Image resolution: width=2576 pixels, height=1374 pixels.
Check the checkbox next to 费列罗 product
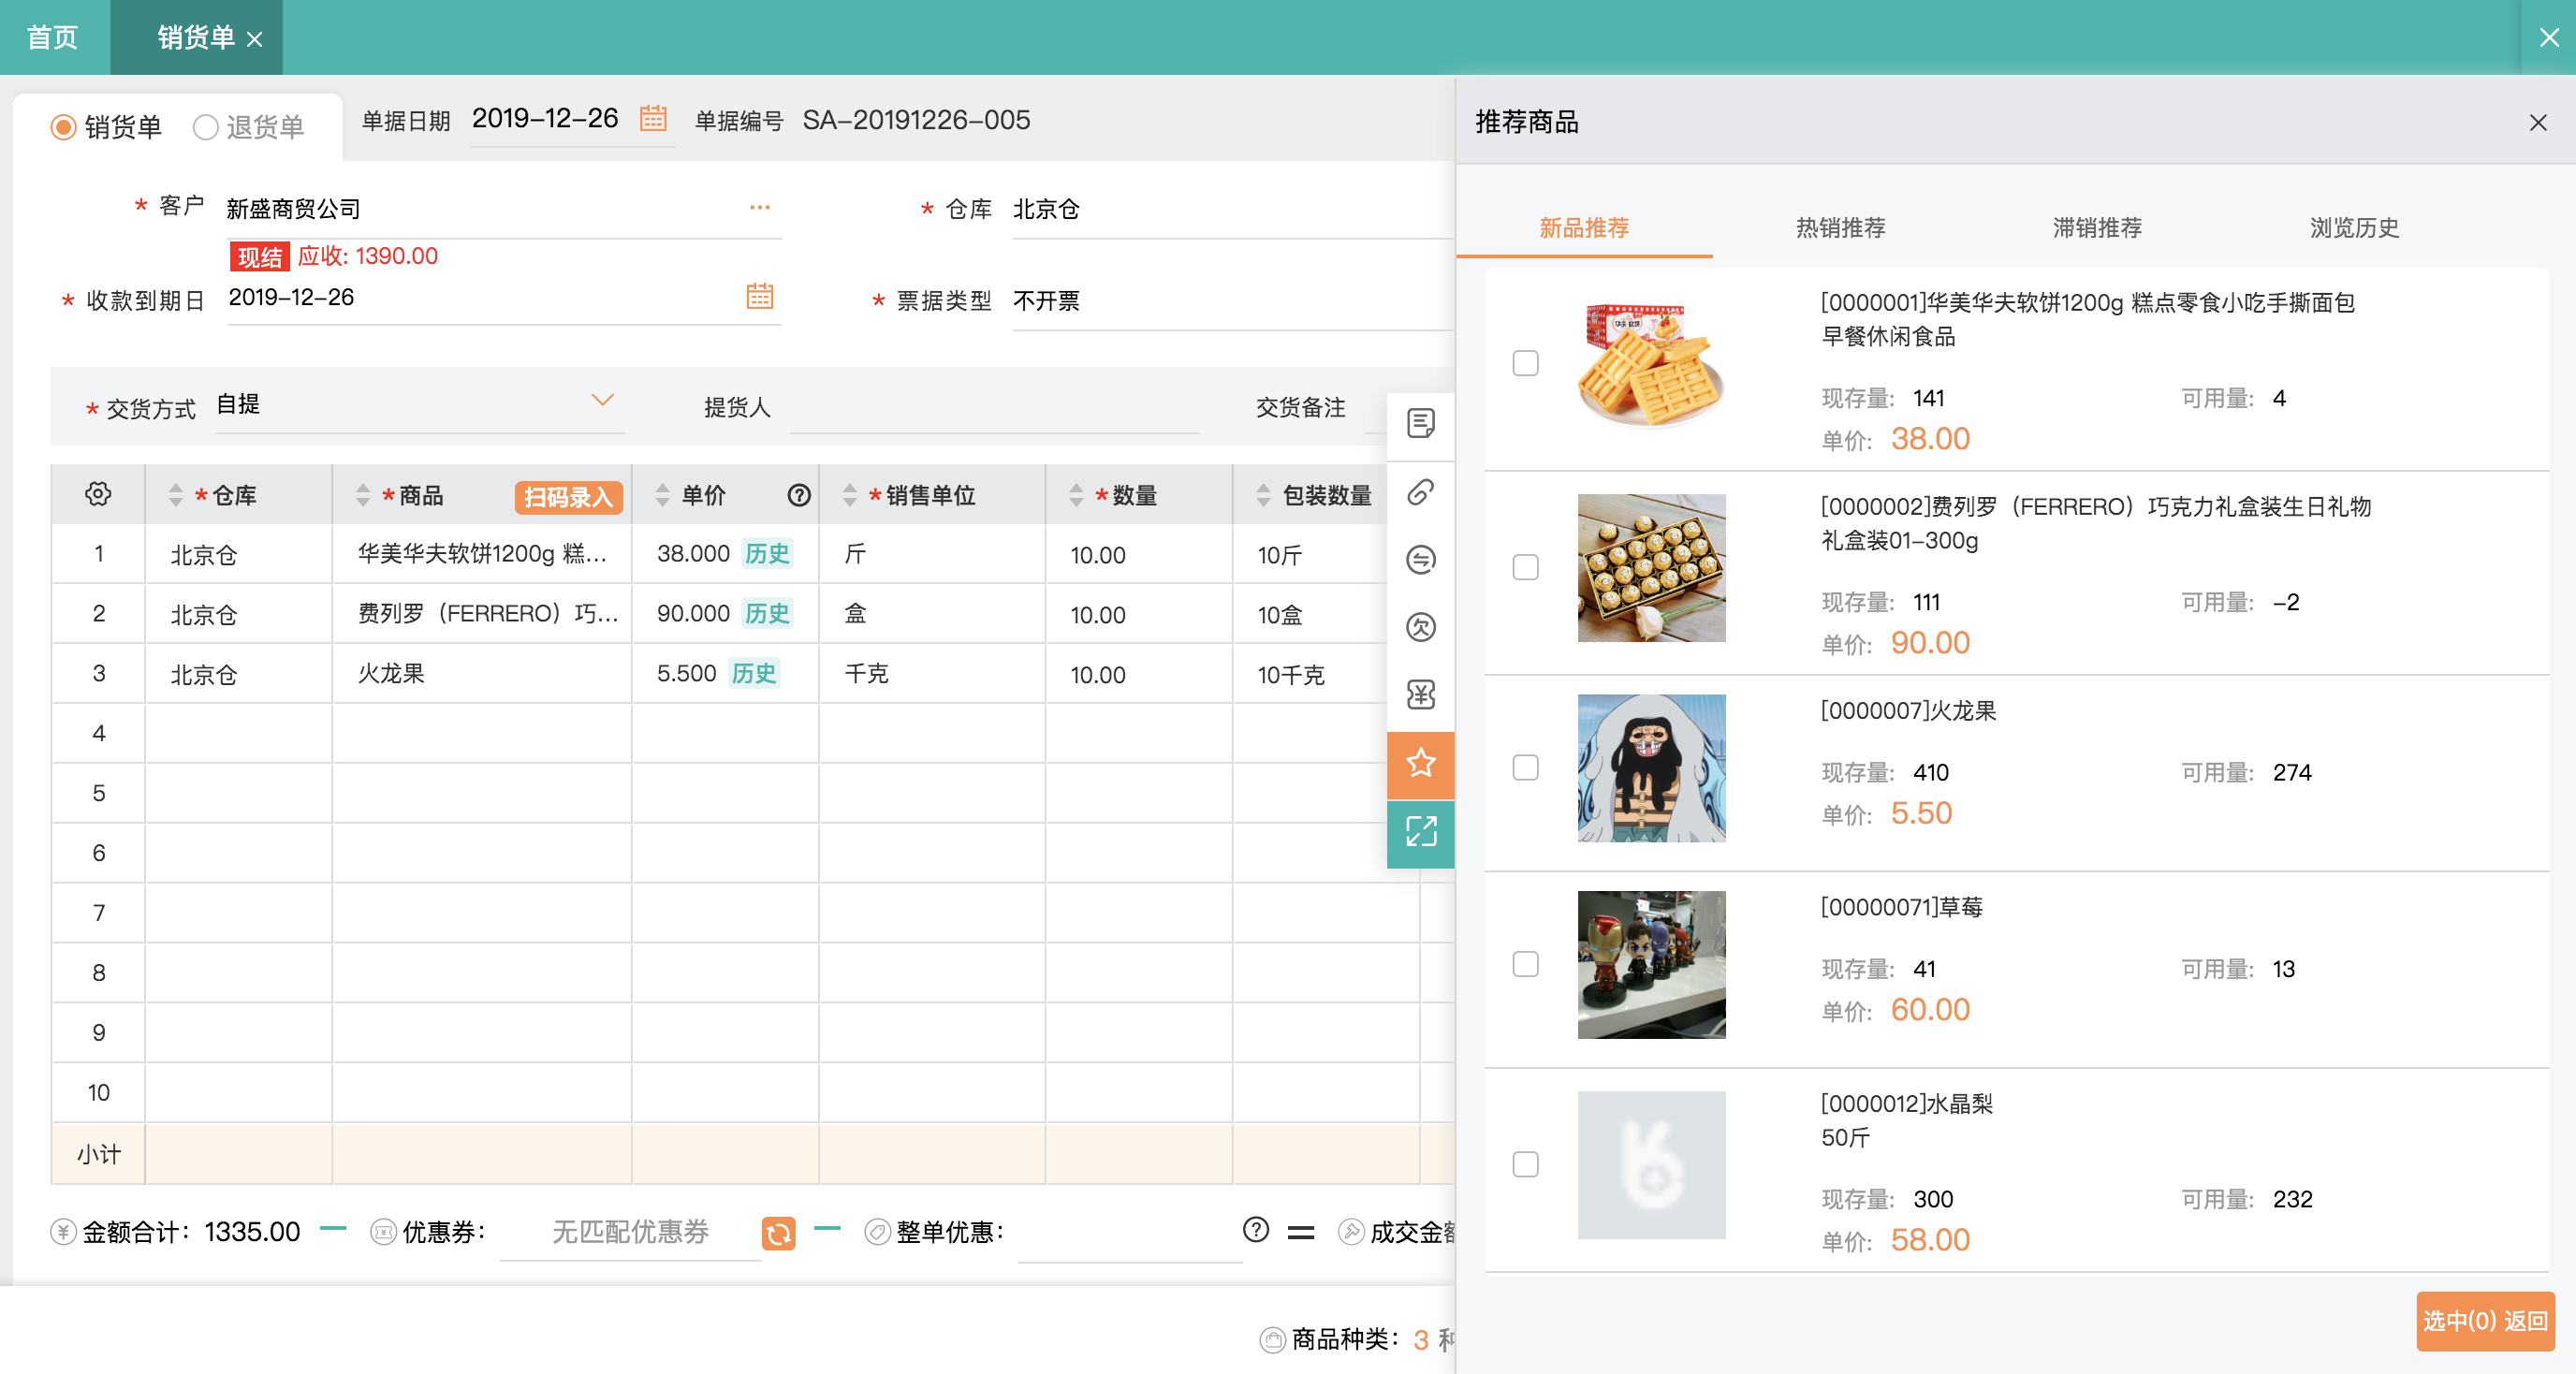coord(1527,567)
